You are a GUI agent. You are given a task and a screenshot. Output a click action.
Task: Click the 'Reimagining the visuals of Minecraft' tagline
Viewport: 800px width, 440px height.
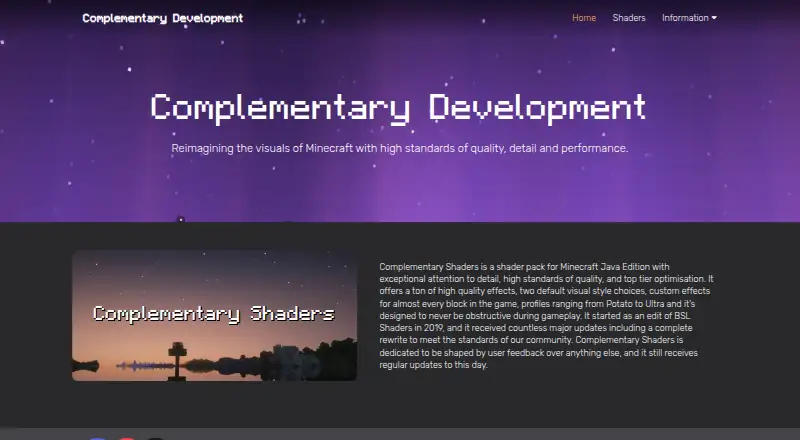(x=399, y=149)
